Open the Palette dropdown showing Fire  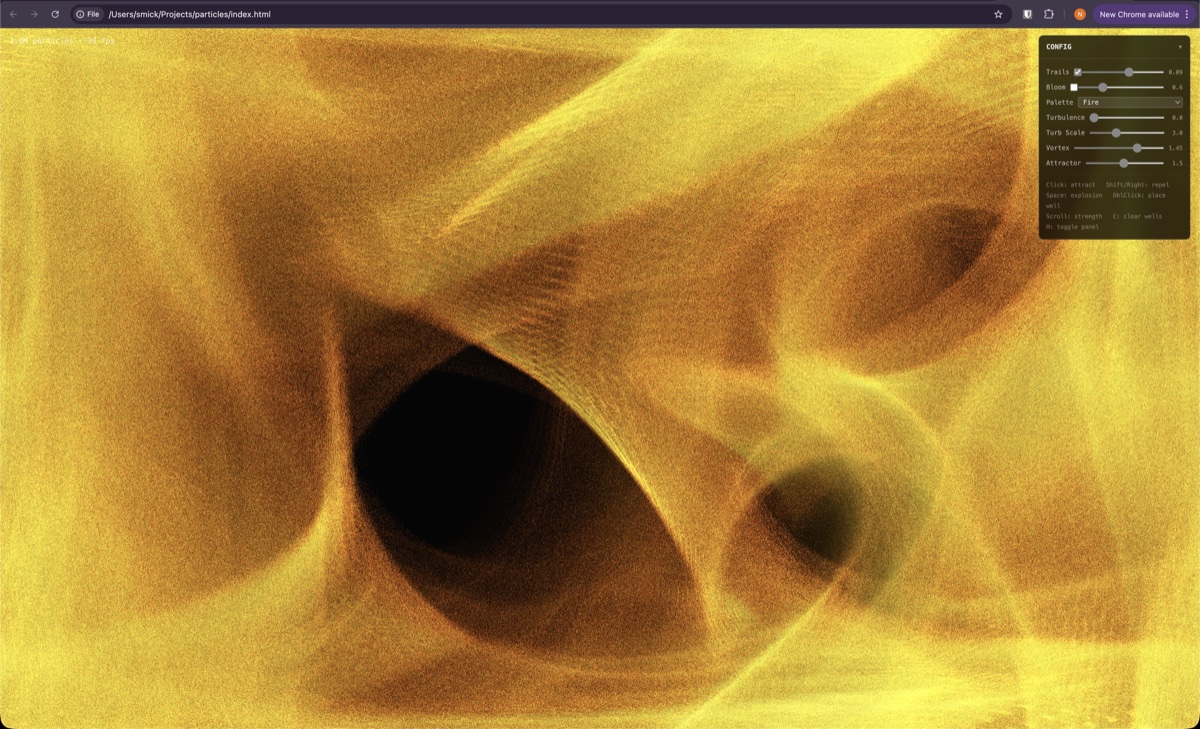coord(1128,102)
